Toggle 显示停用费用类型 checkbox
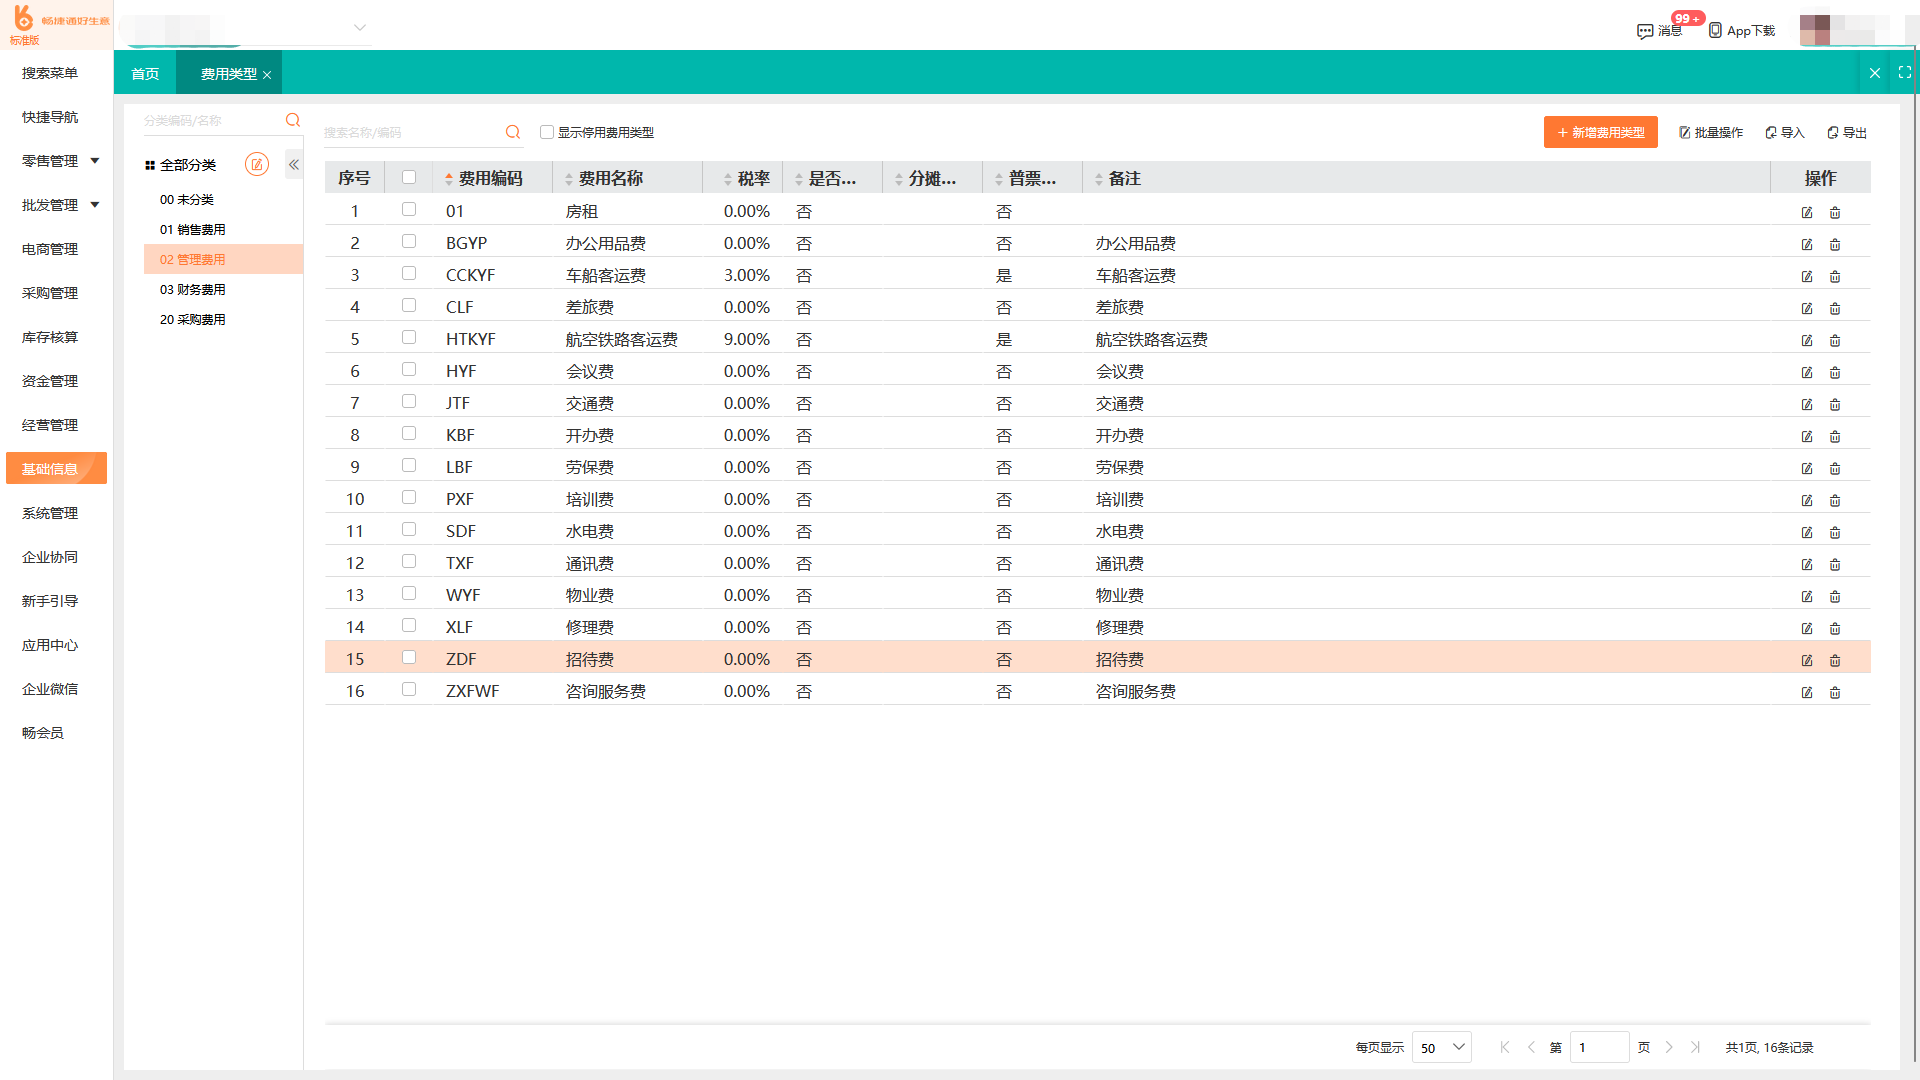 (546, 131)
